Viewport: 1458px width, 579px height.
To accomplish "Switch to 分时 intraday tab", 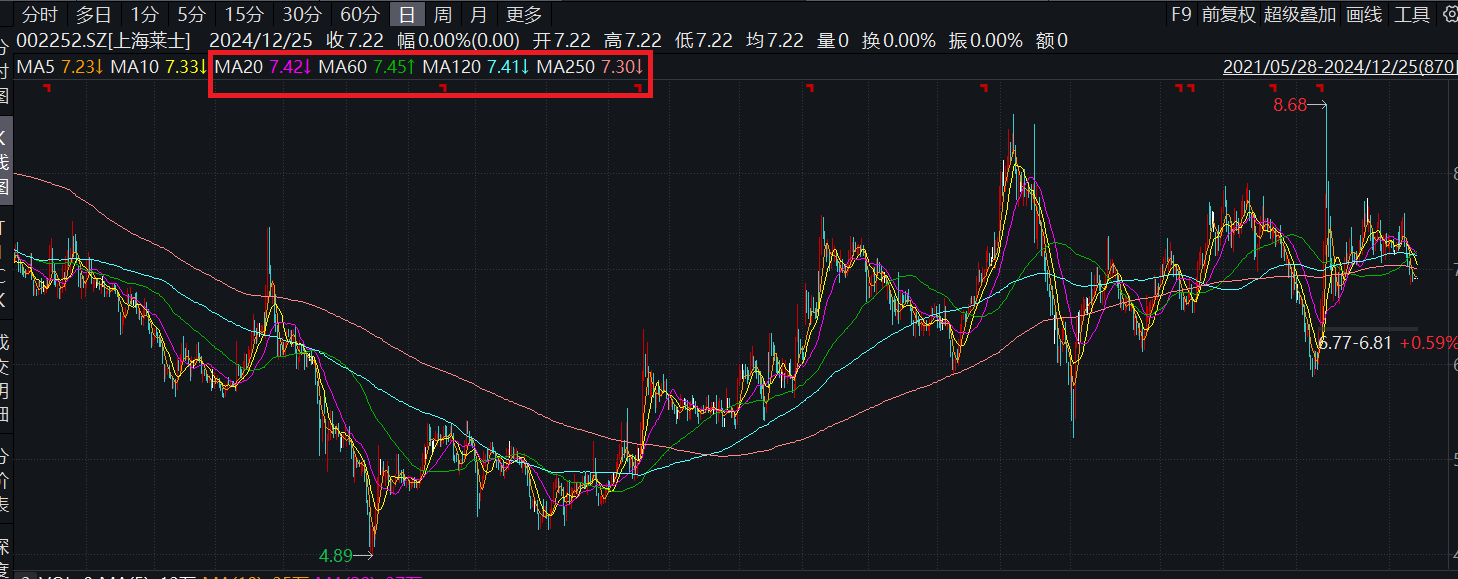I will point(40,14).
